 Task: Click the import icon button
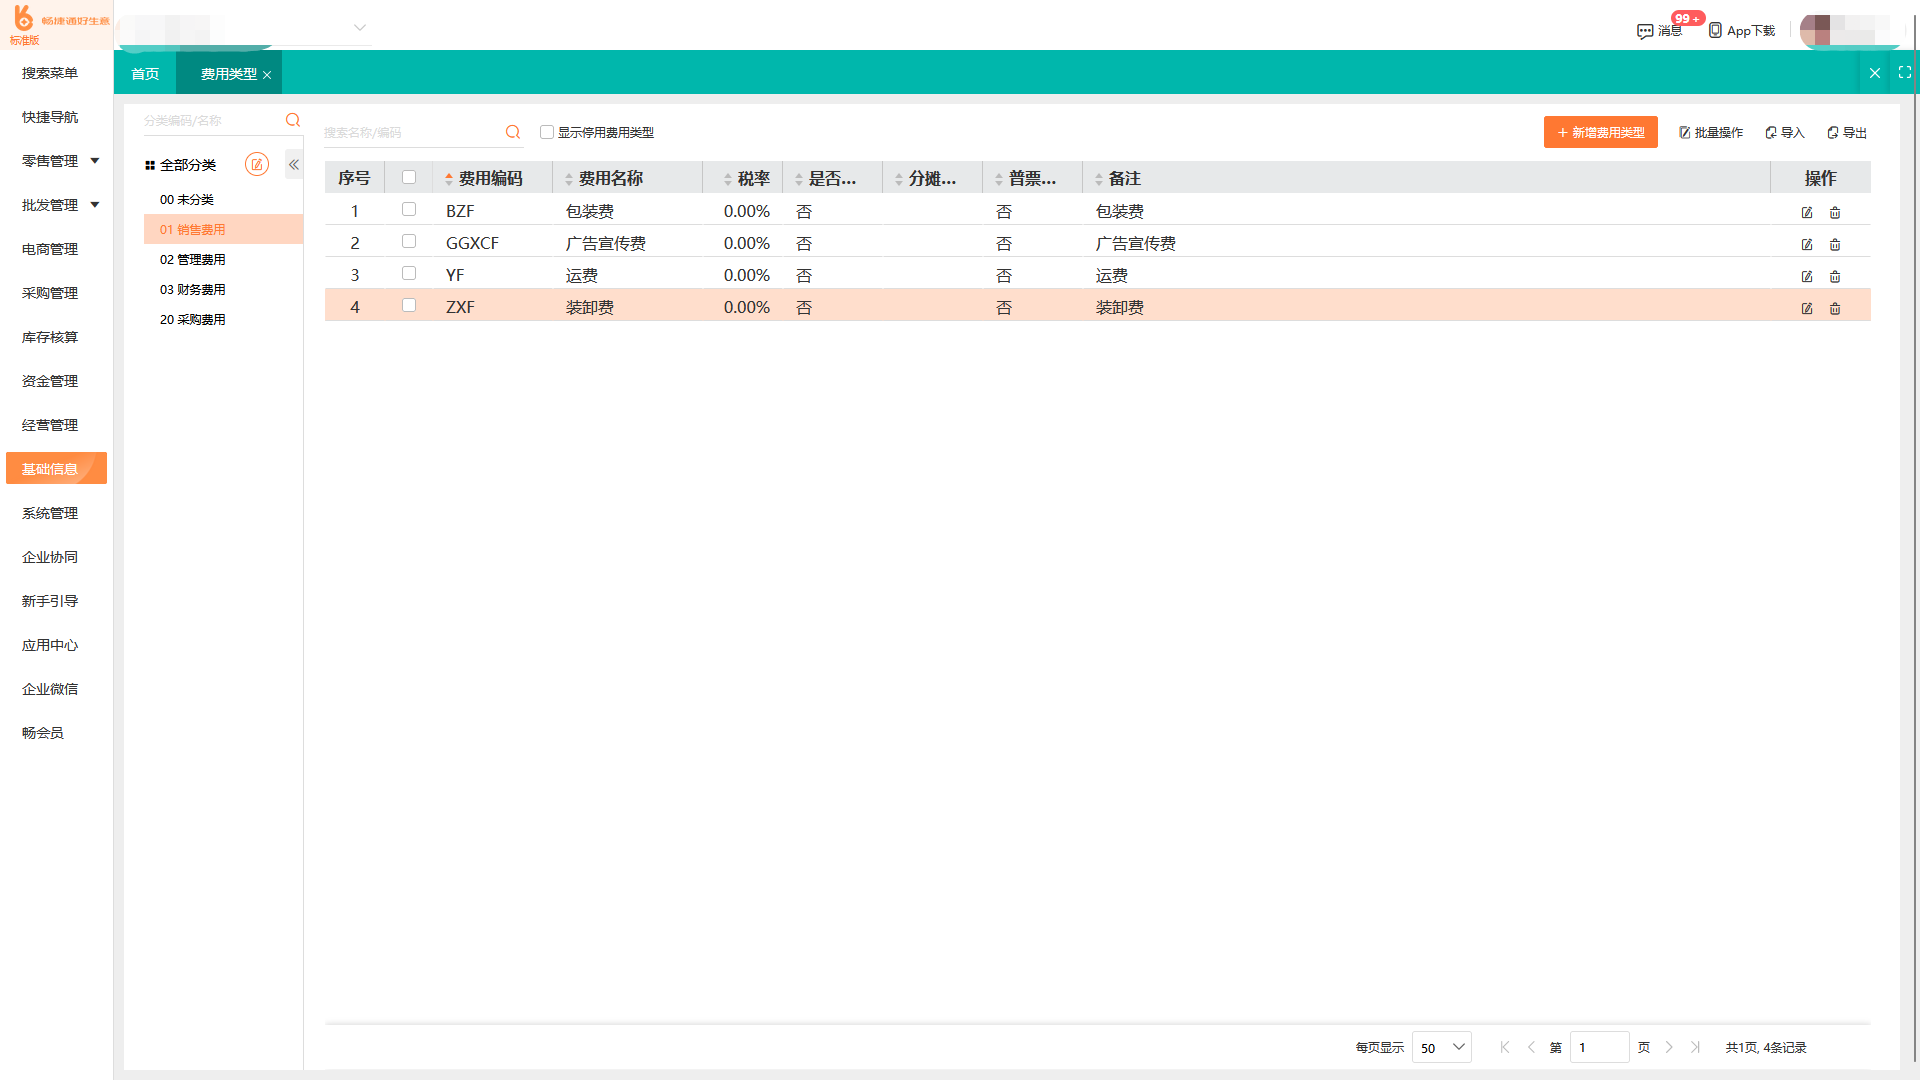1787,131
